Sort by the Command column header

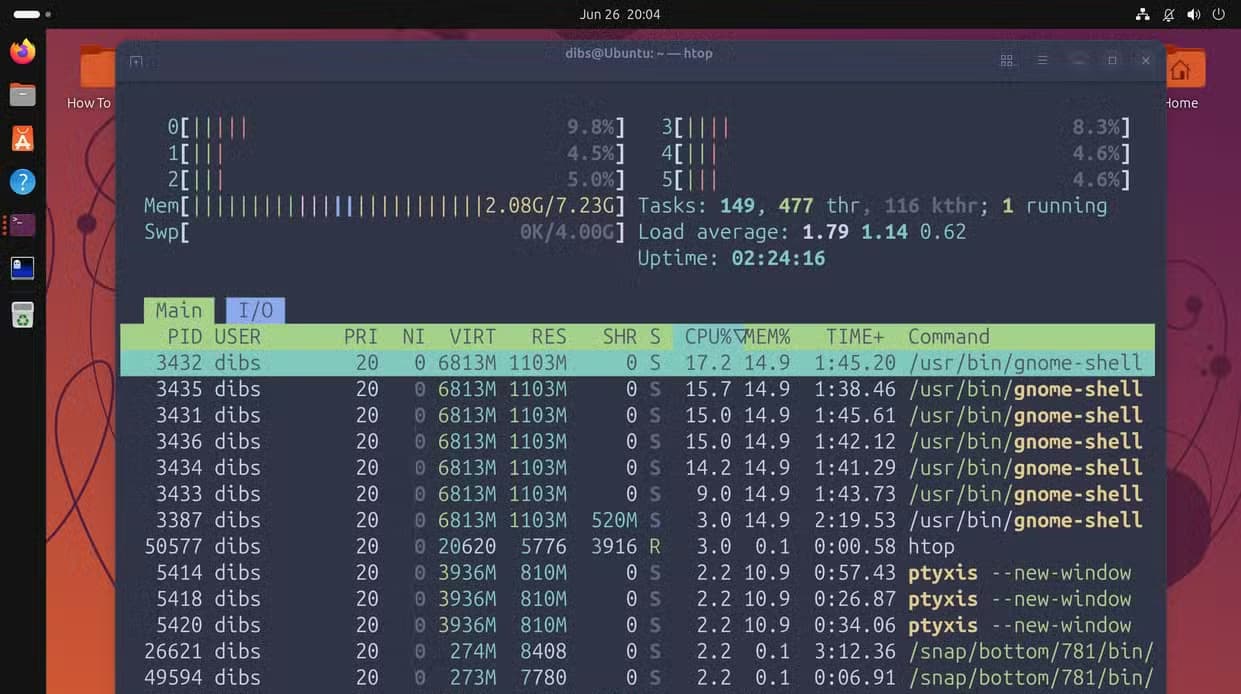pos(949,337)
